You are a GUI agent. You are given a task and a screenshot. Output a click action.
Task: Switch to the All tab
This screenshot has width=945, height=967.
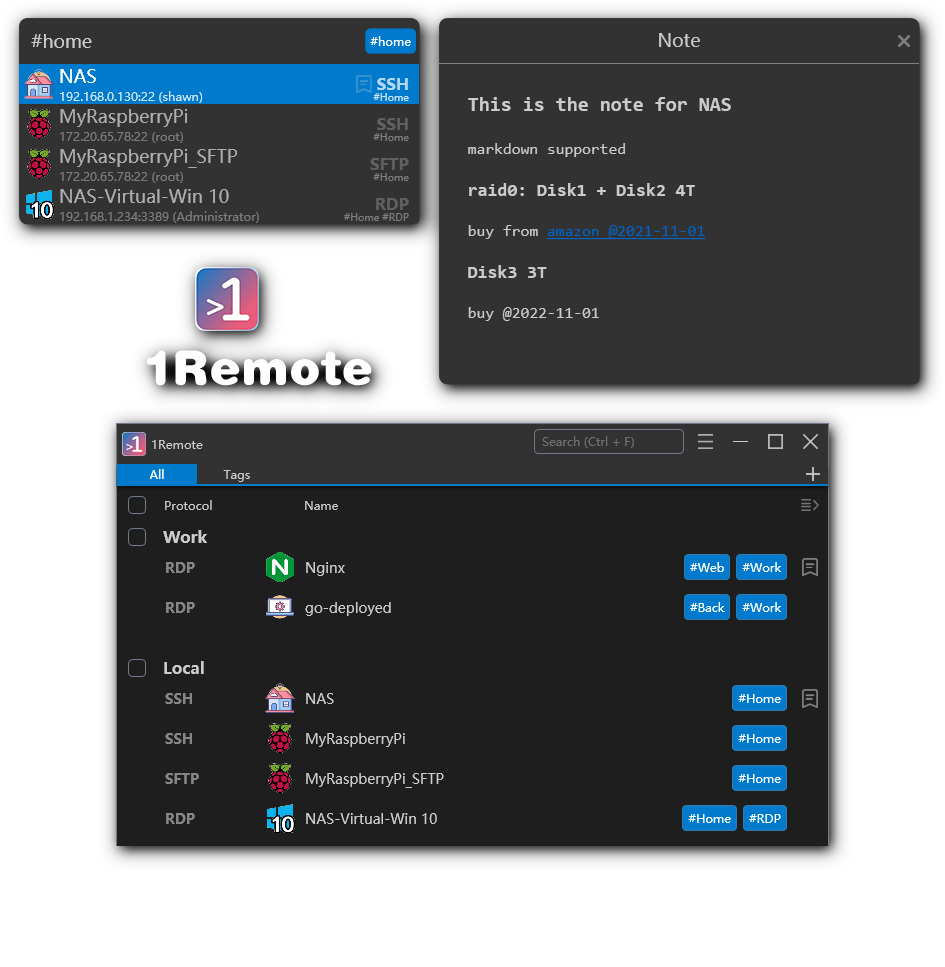(x=157, y=474)
